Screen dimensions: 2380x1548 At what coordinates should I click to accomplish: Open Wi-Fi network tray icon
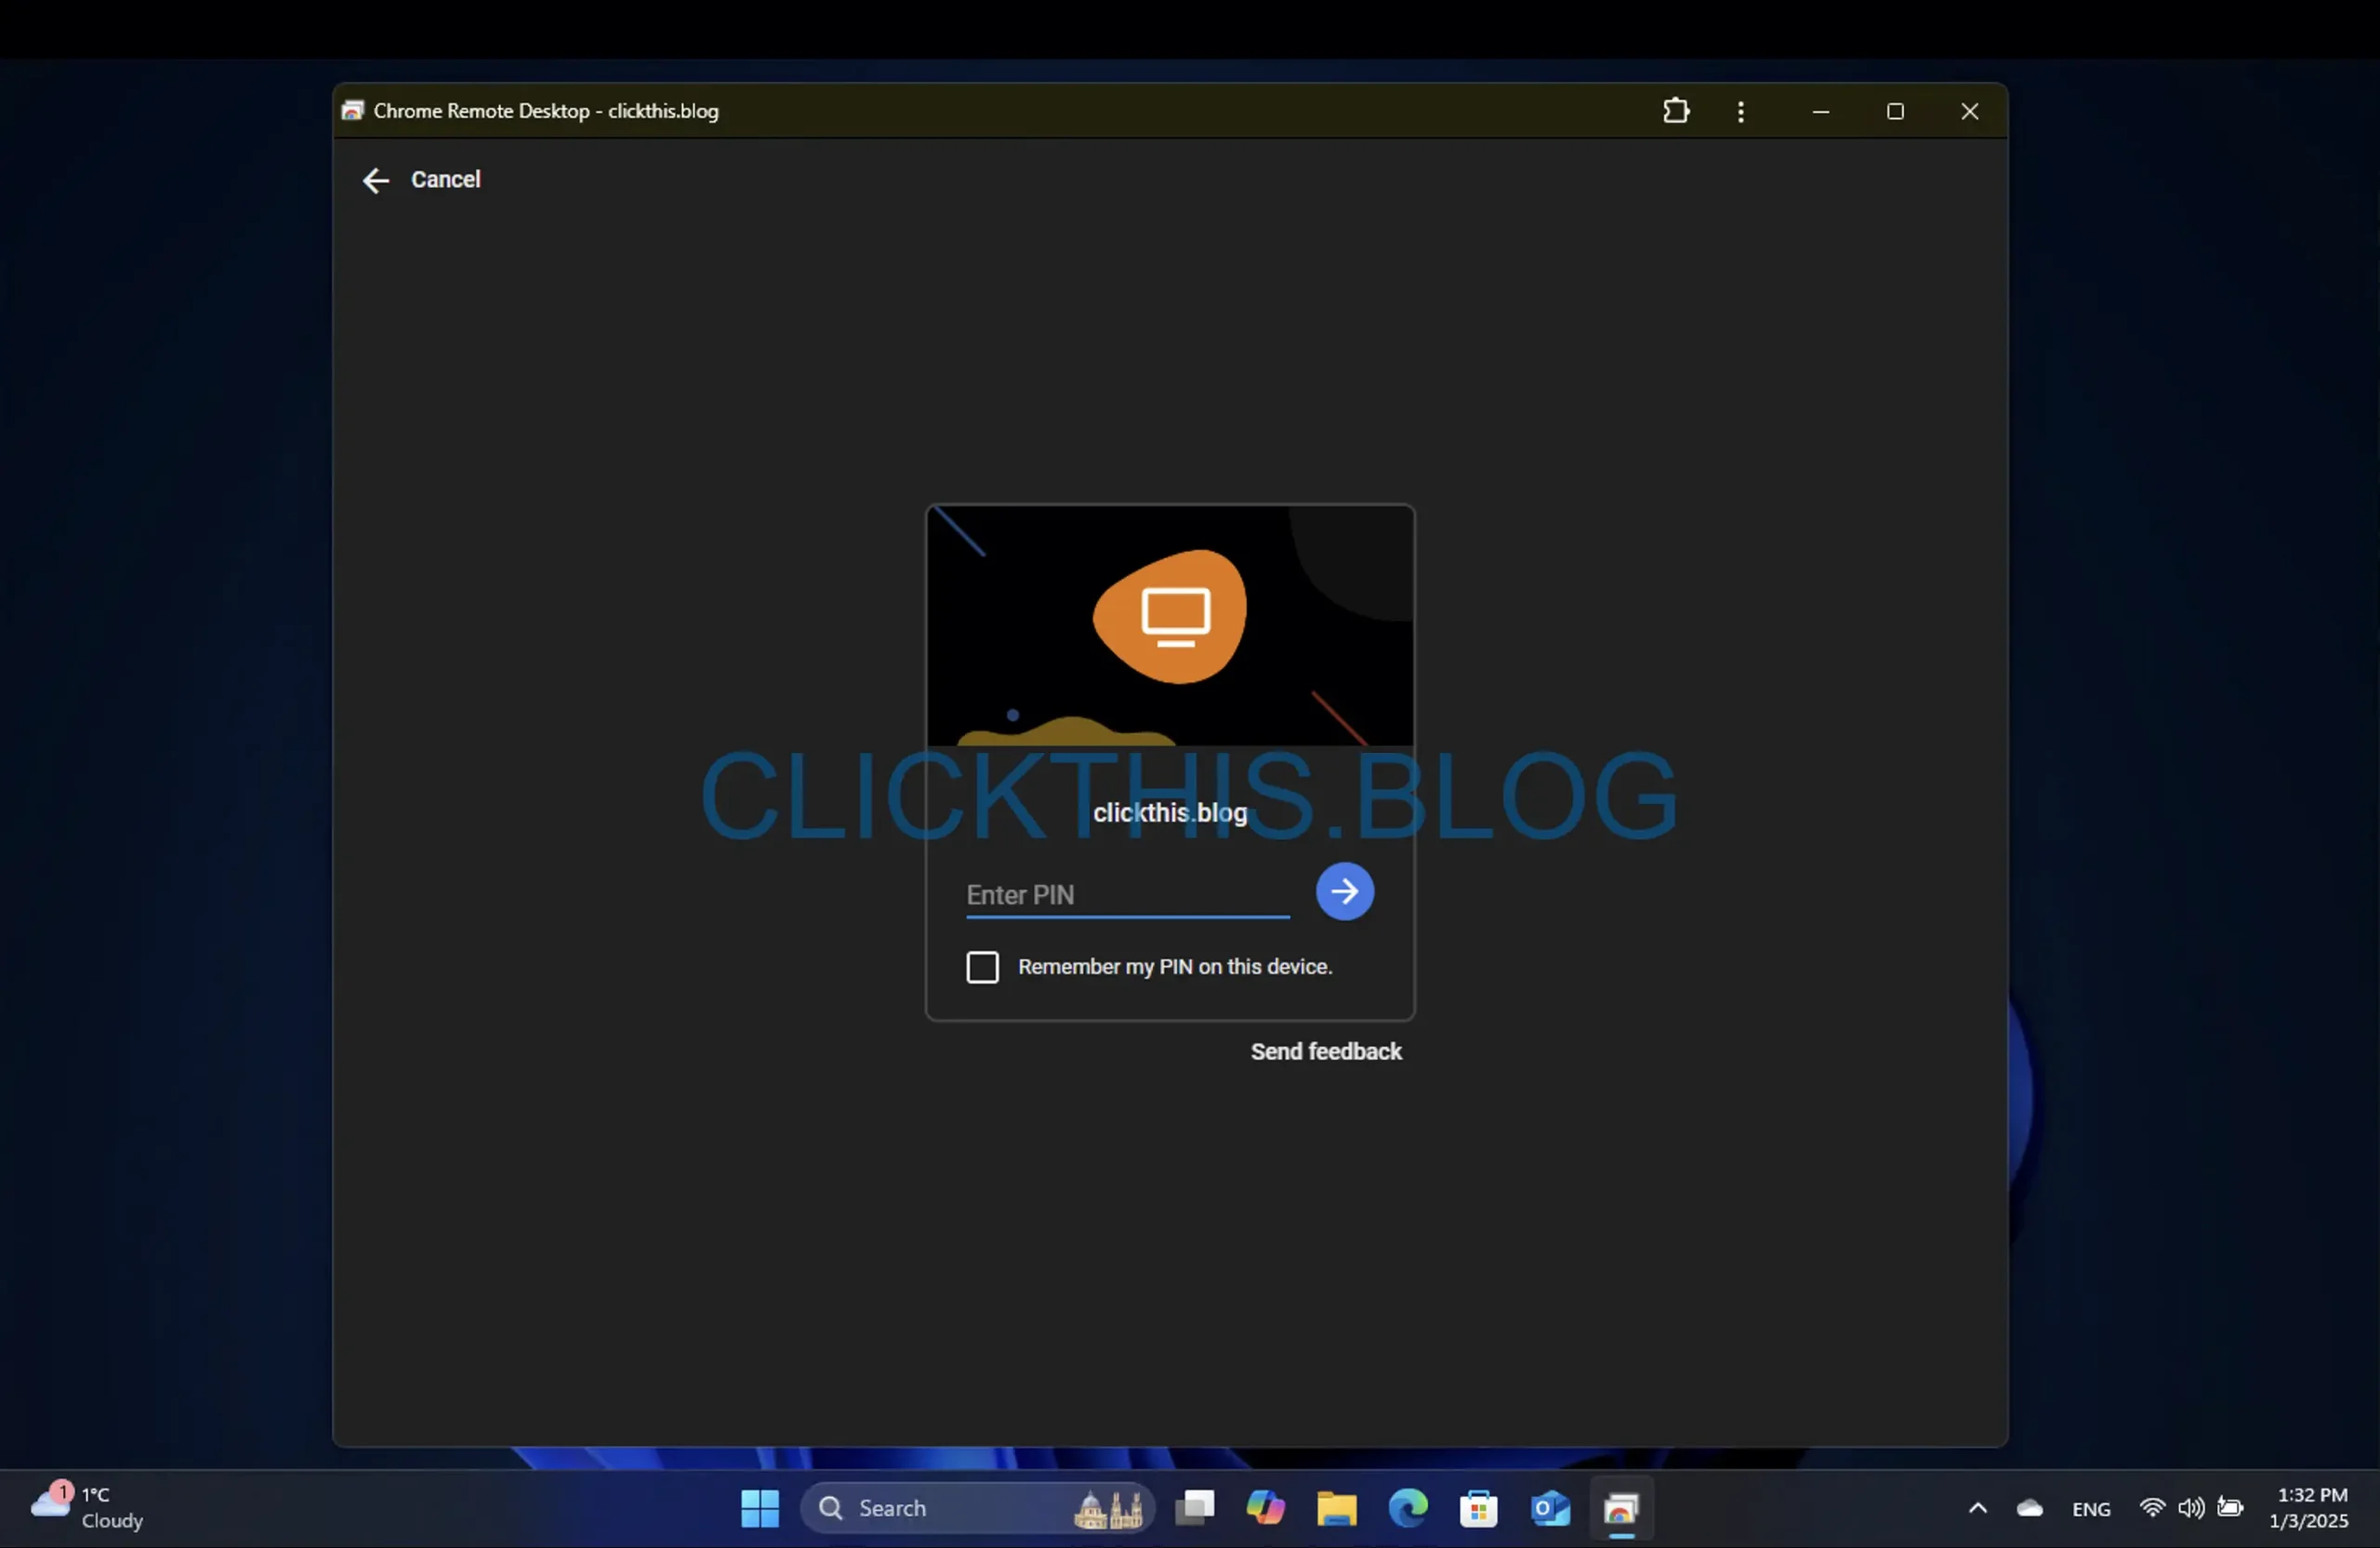coord(2151,1507)
